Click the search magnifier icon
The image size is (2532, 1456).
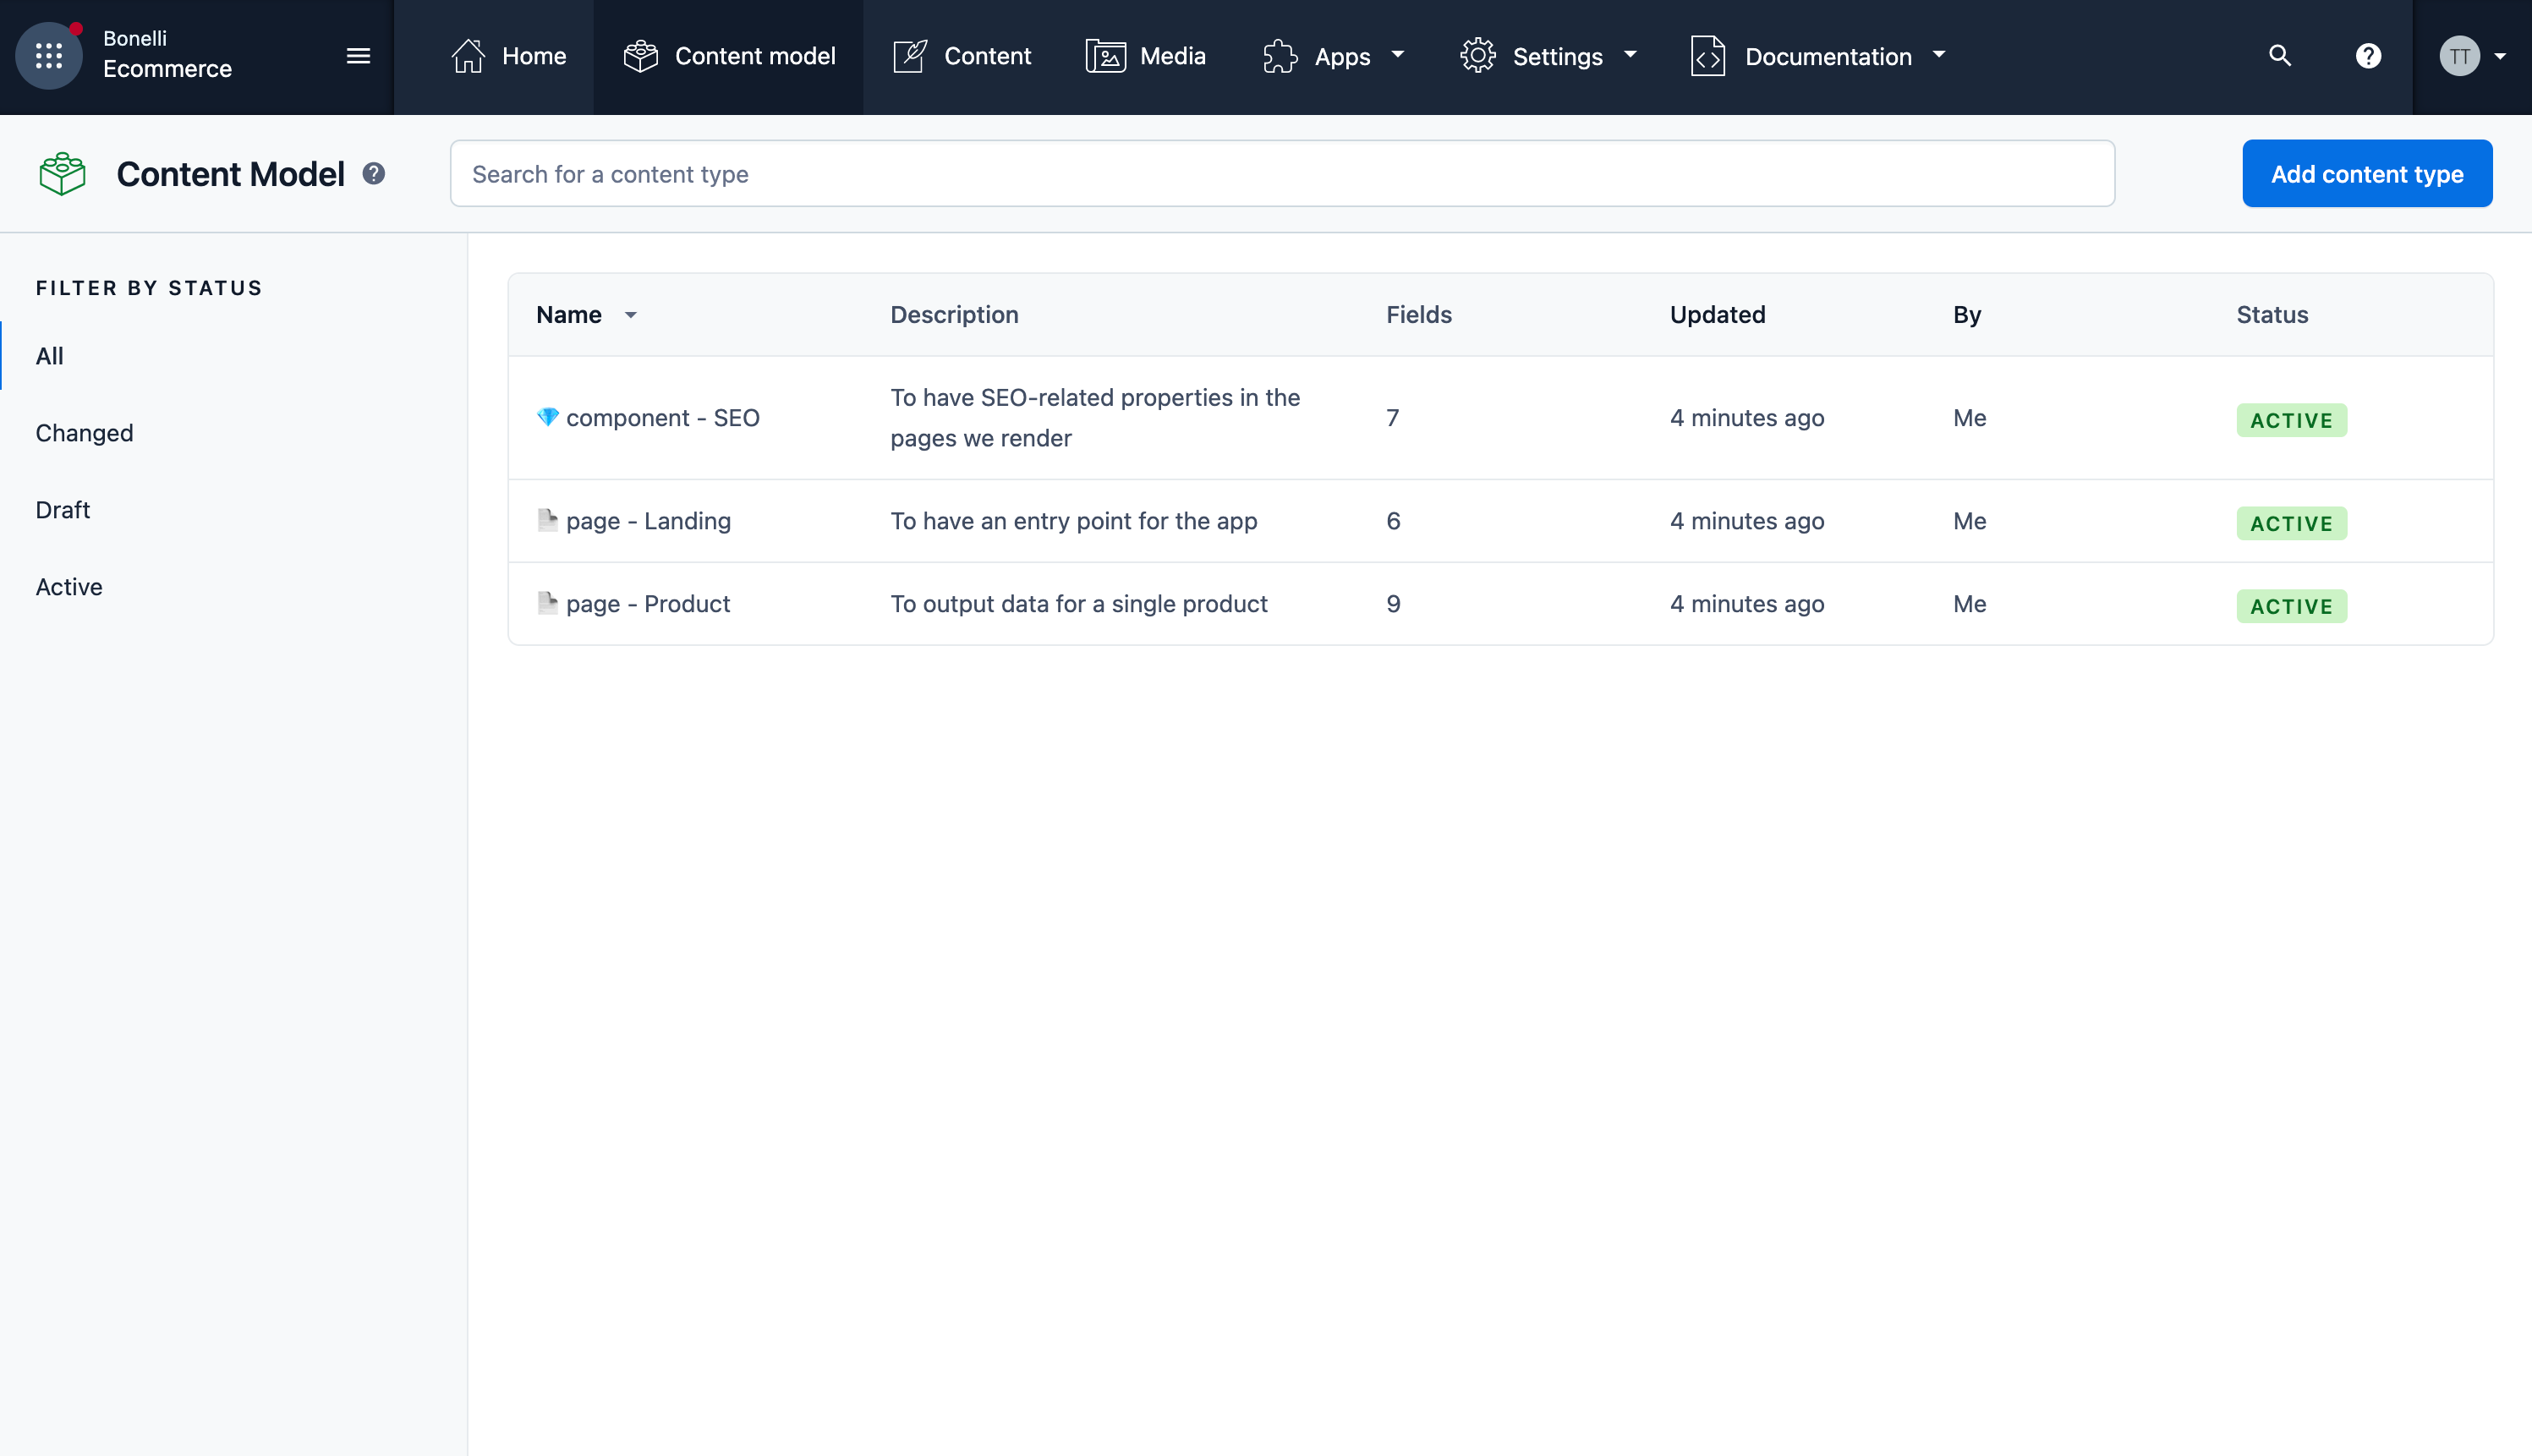coord(2280,56)
